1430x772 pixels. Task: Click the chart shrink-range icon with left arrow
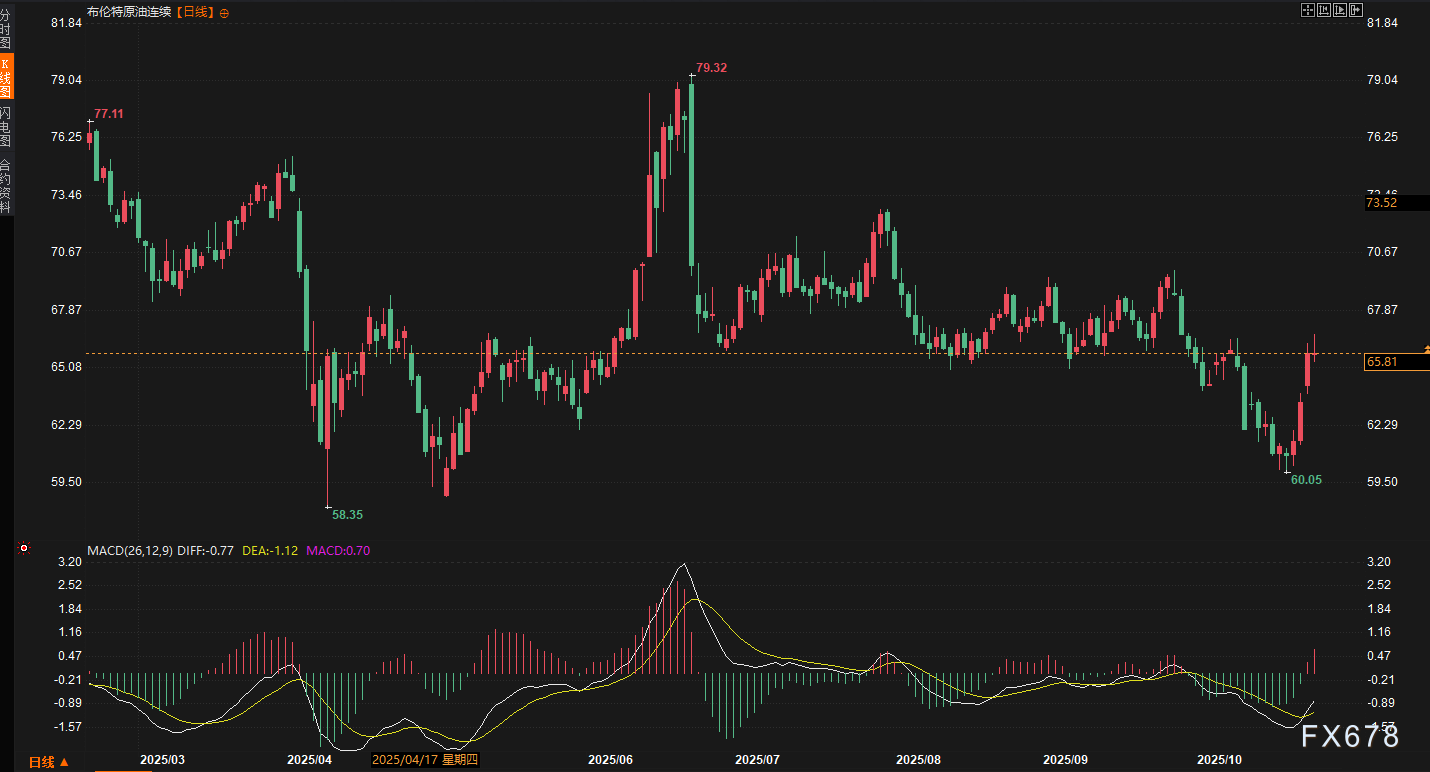[1323, 10]
